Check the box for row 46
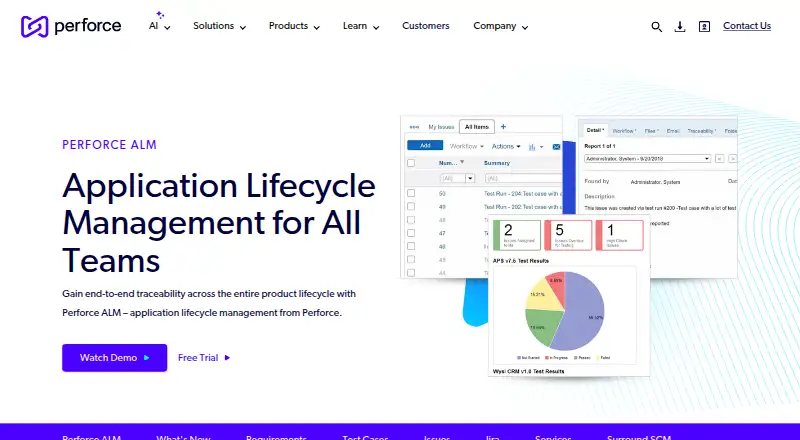The height and width of the screenshot is (440, 800). click(411, 247)
